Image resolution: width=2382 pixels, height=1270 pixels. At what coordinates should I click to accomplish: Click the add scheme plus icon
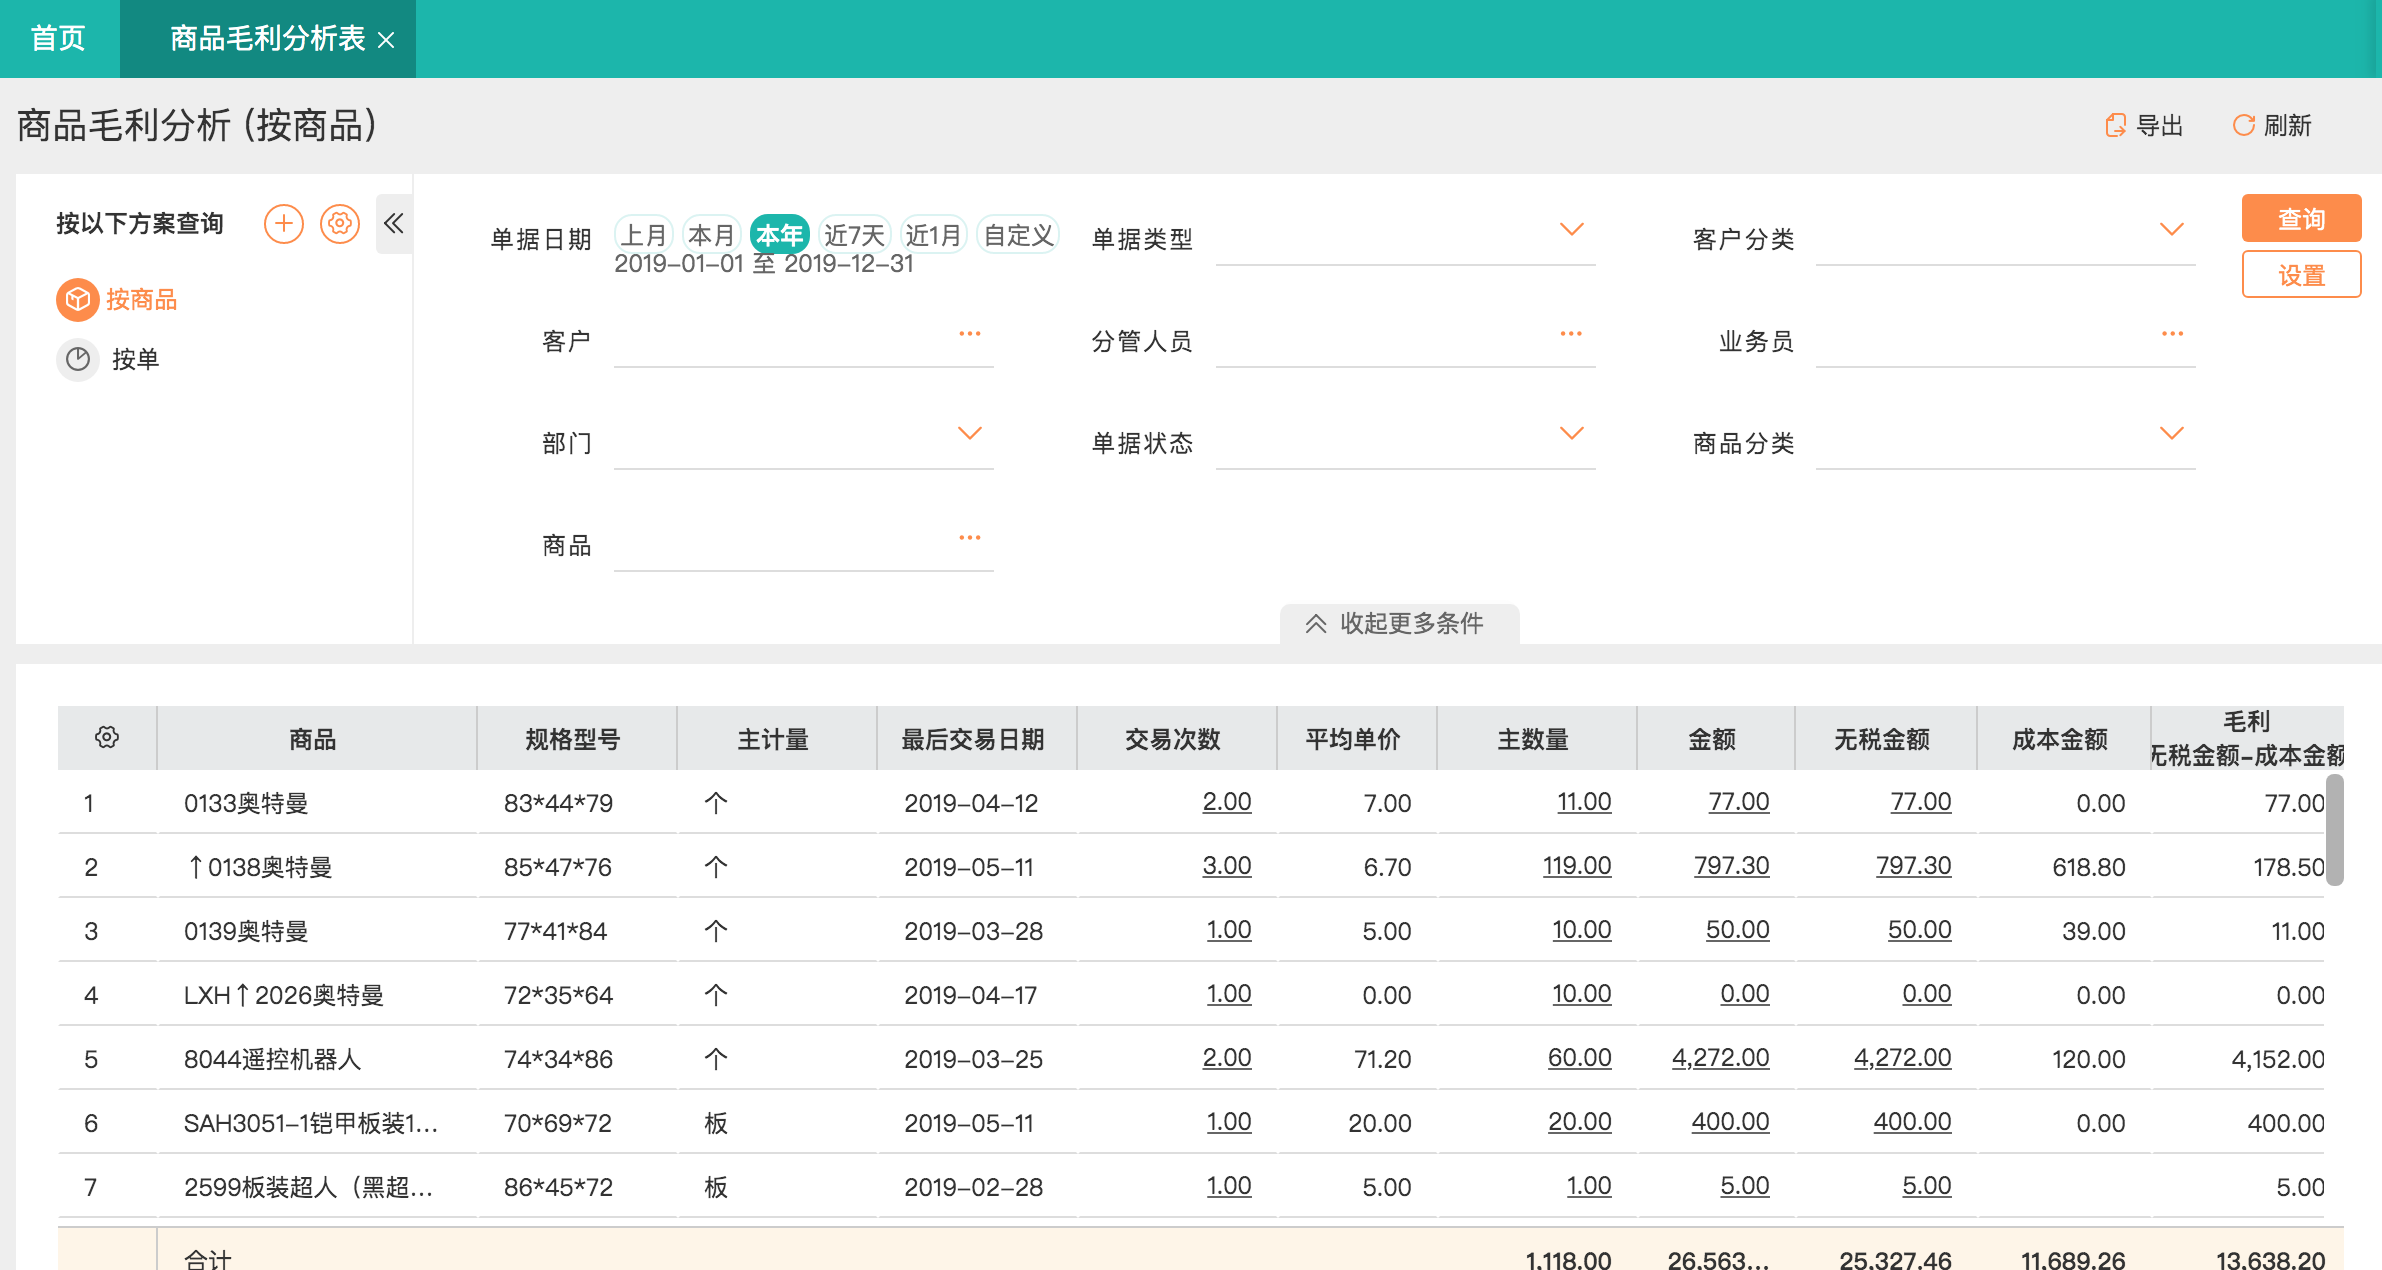pos(285,222)
